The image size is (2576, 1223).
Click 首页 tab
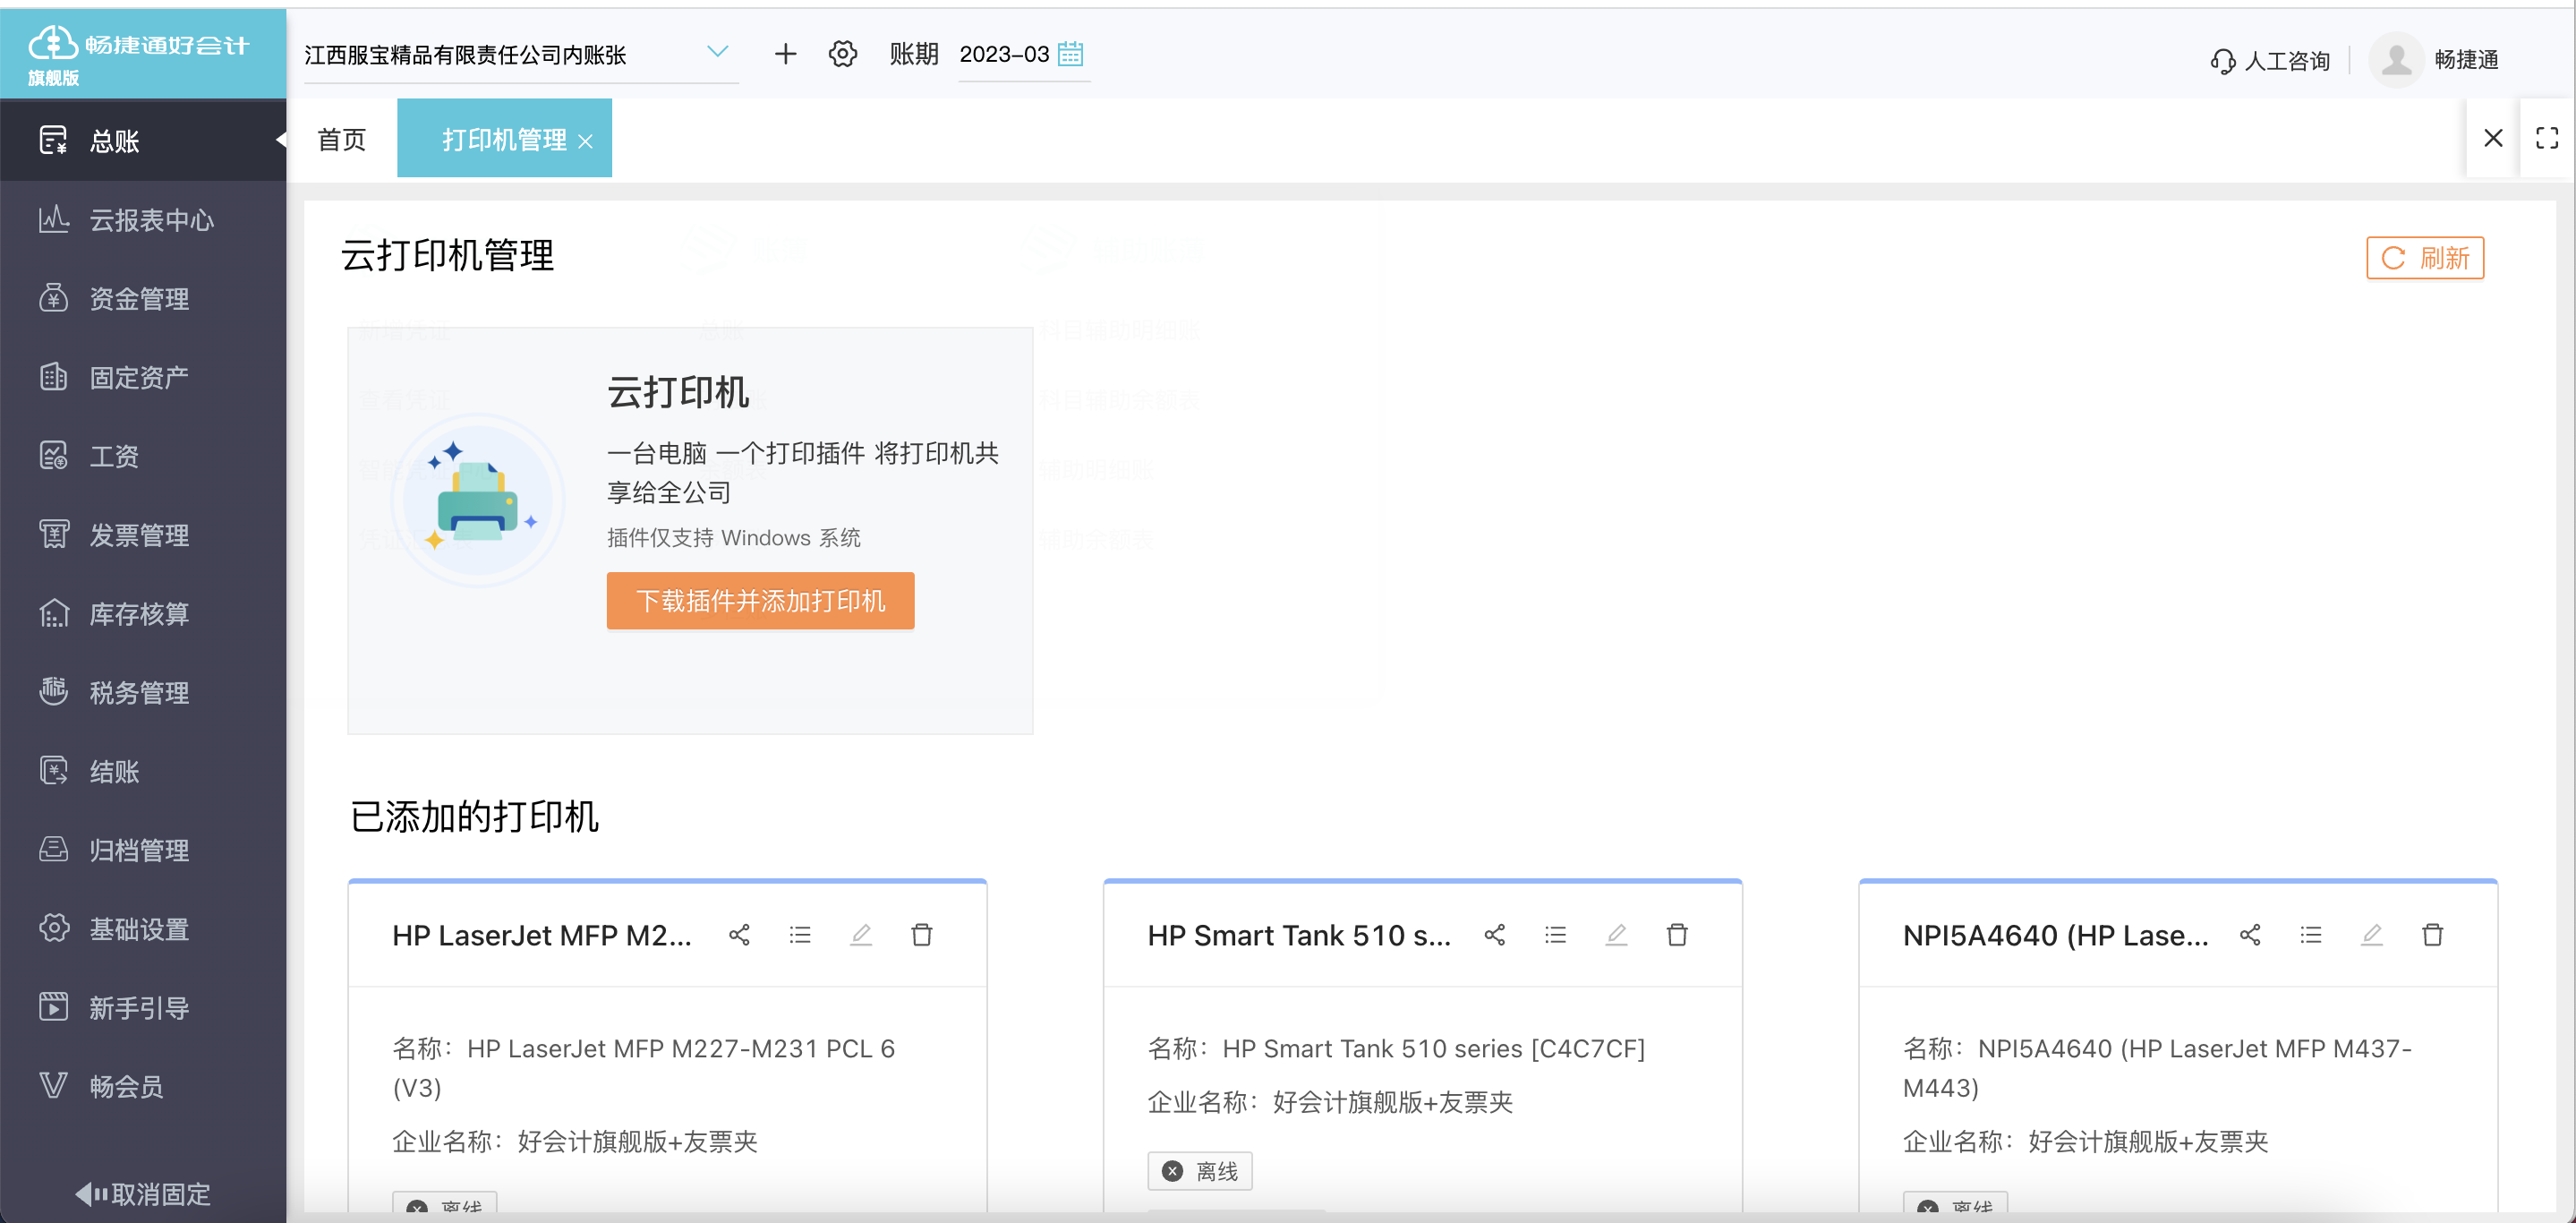click(344, 140)
